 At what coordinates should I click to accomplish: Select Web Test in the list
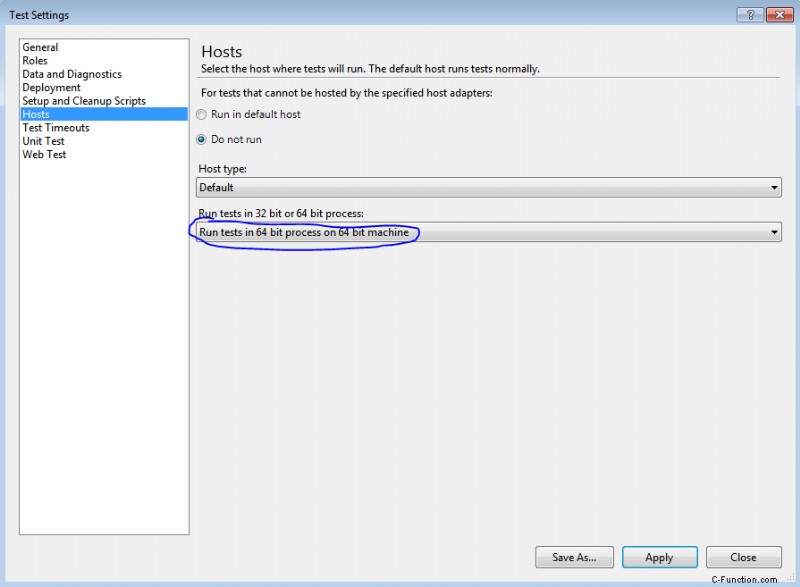coord(44,155)
